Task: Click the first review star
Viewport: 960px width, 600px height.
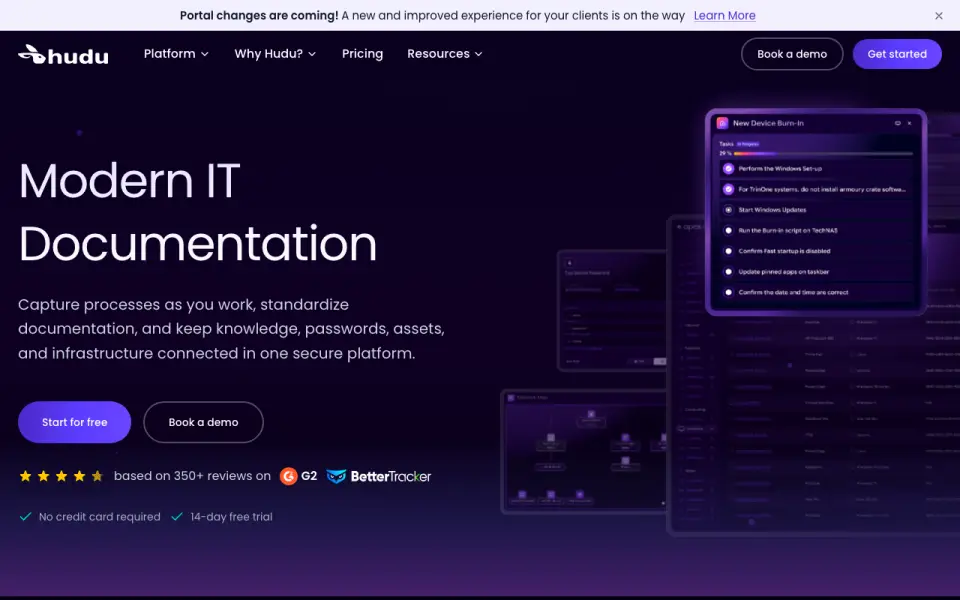Action: [x=25, y=476]
